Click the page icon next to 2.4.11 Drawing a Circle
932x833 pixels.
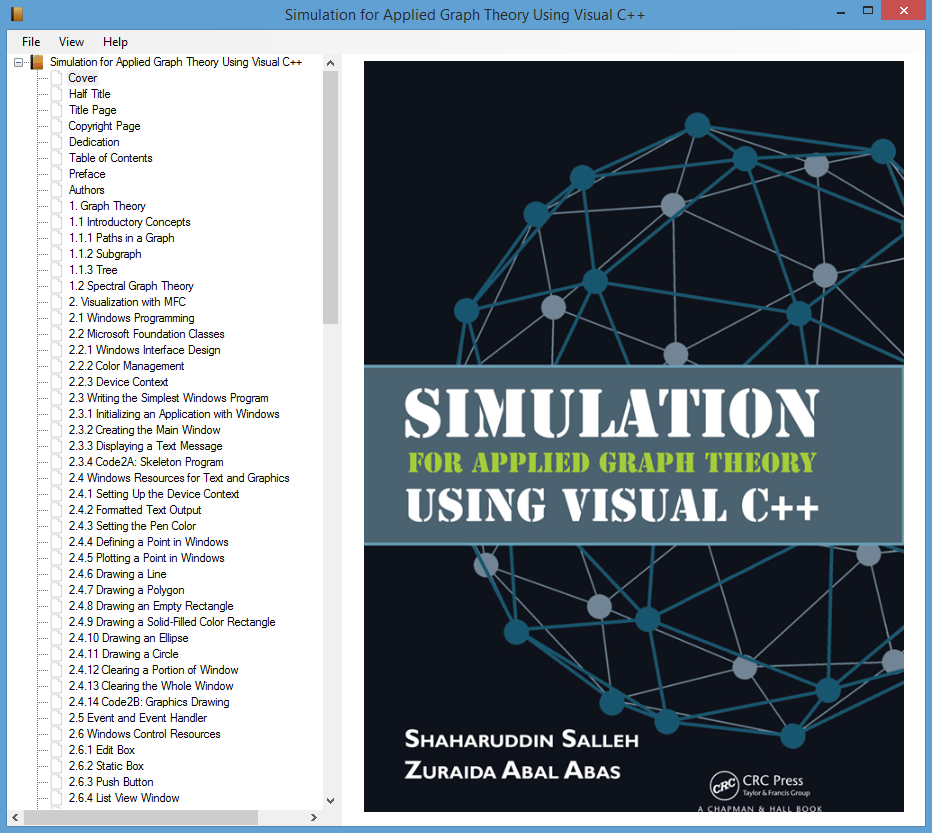click(x=57, y=654)
